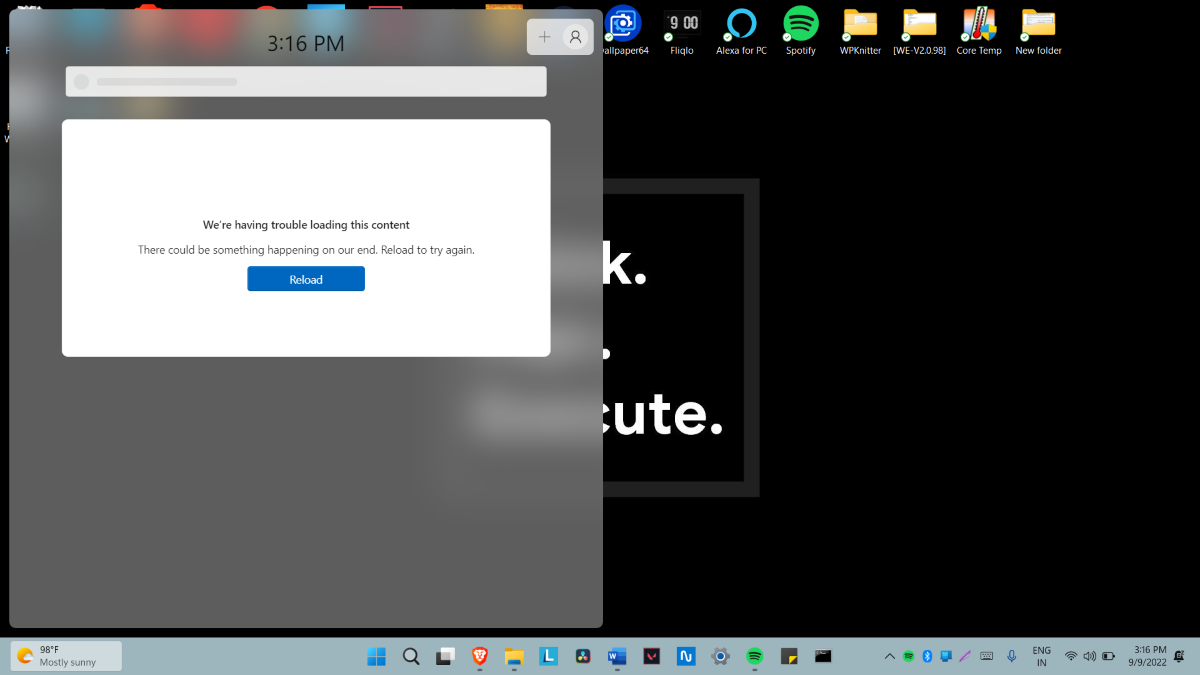Open Lively Wallpaper from the taskbar
1200x675 pixels.
pos(549,656)
